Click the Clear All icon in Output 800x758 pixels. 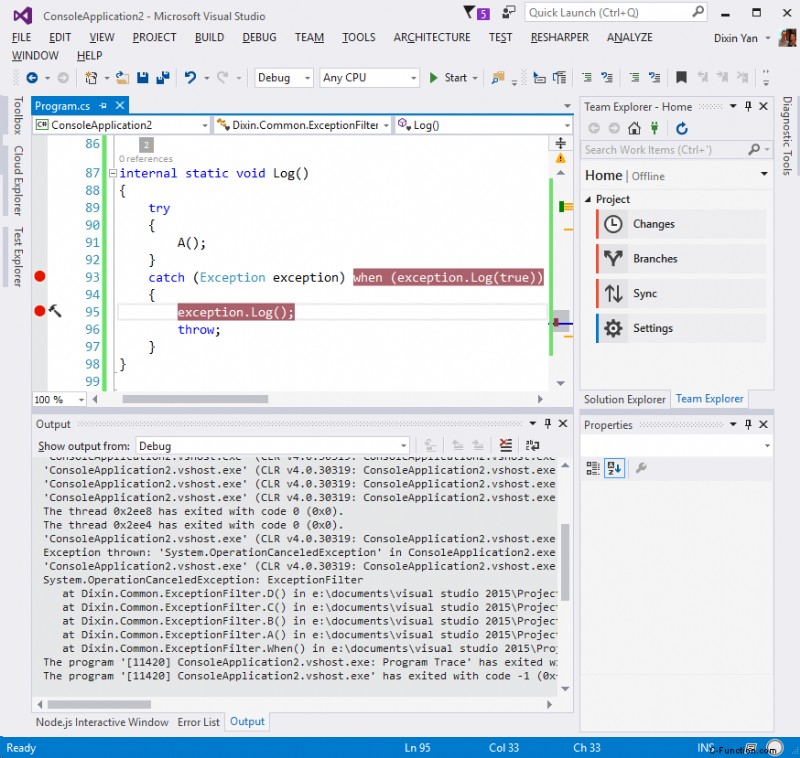pos(506,446)
